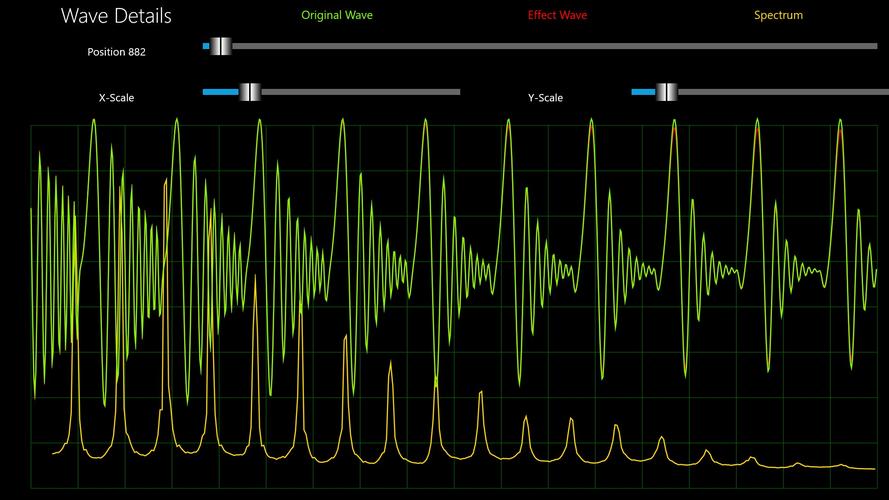This screenshot has height=500, width=889.
Task: Click the X-Scale slider thumb
Action: pos(249,92)
